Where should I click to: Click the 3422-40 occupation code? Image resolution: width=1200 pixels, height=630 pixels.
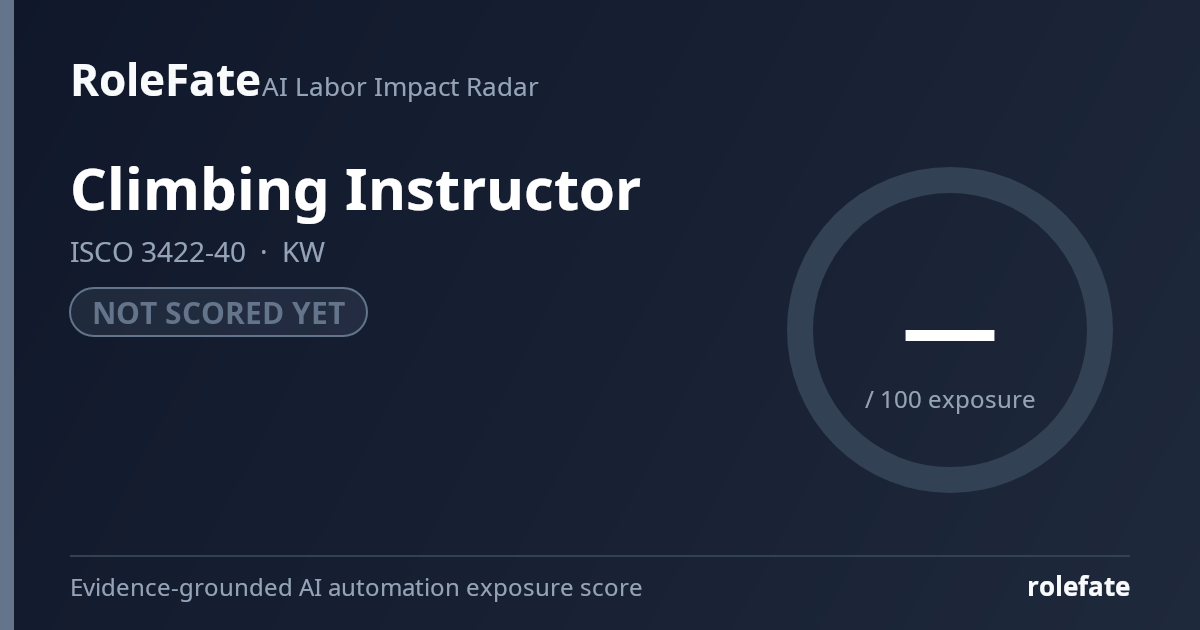(x=193, y=252)
